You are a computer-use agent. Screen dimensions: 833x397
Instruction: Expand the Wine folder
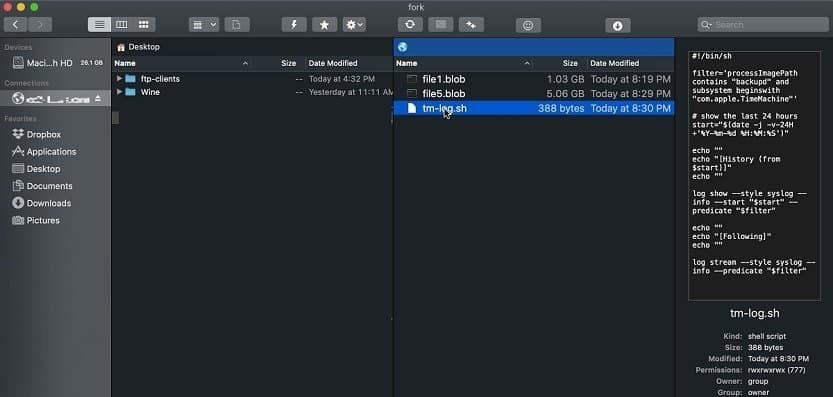tap(119, 92)
